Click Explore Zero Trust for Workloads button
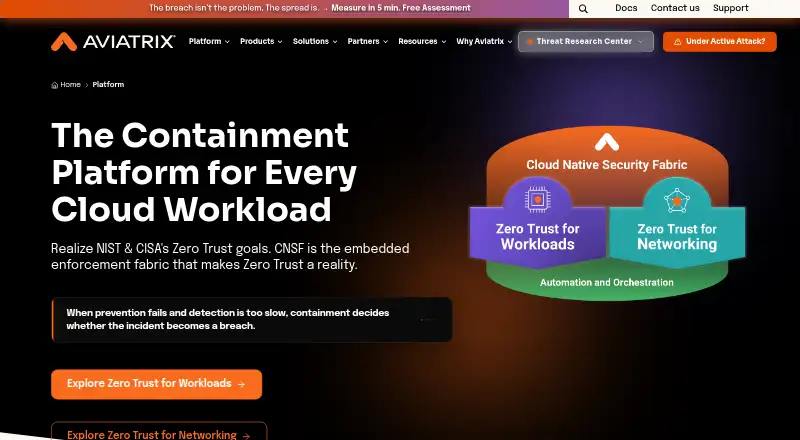This screenshot has width=800, height=440. 157,384
